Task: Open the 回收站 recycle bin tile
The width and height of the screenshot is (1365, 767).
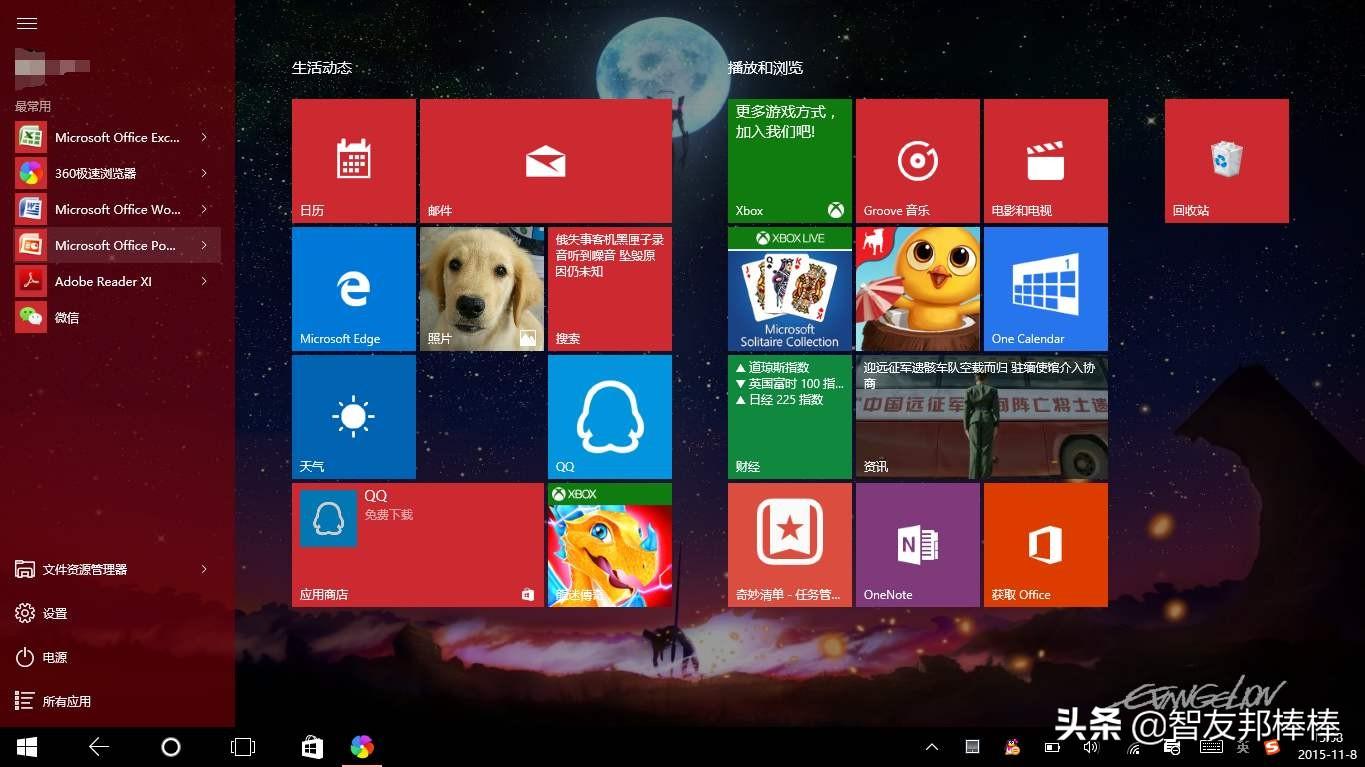Action: click(1226, 161)
